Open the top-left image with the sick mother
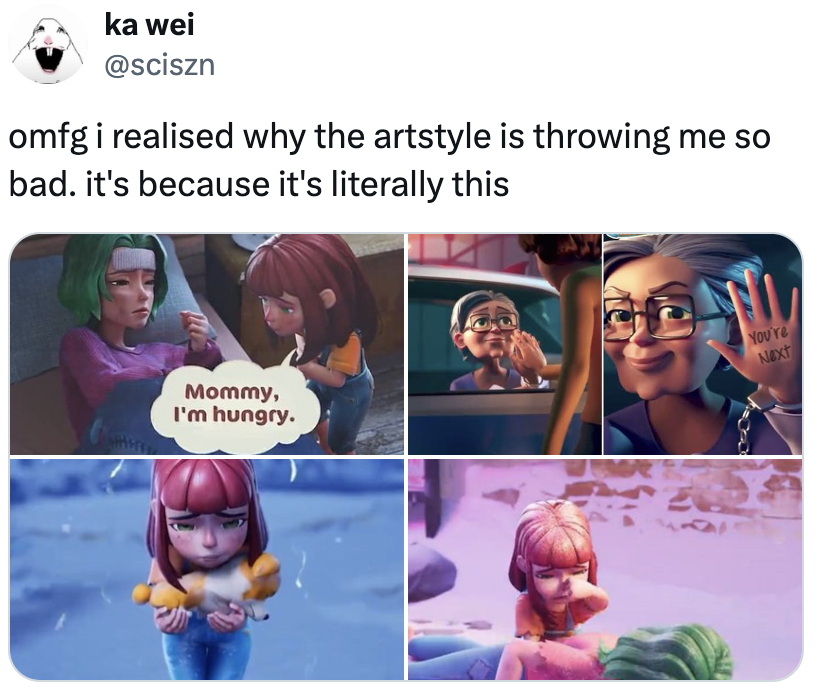The height and width of the screenshot is (688, 822). point(207,344)
